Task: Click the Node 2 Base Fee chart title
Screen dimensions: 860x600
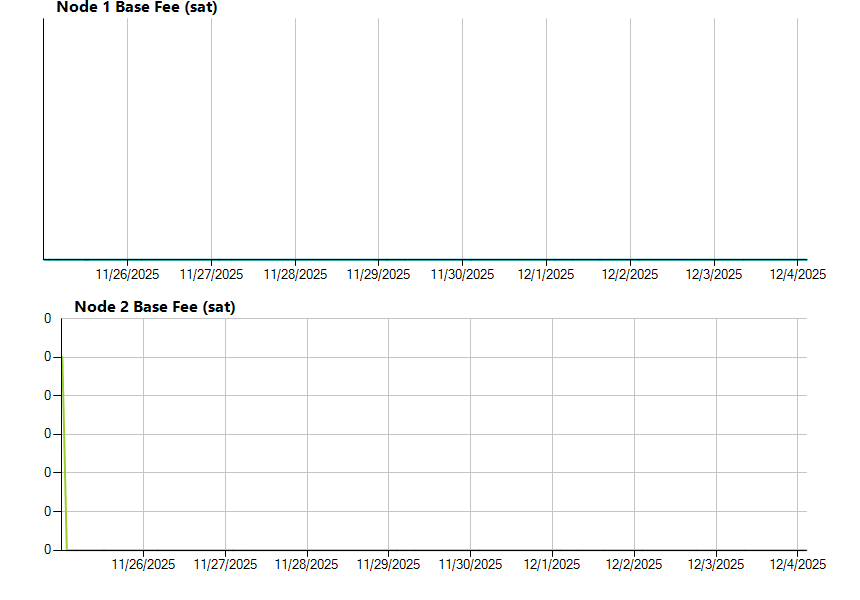Action: pos(156,307)
